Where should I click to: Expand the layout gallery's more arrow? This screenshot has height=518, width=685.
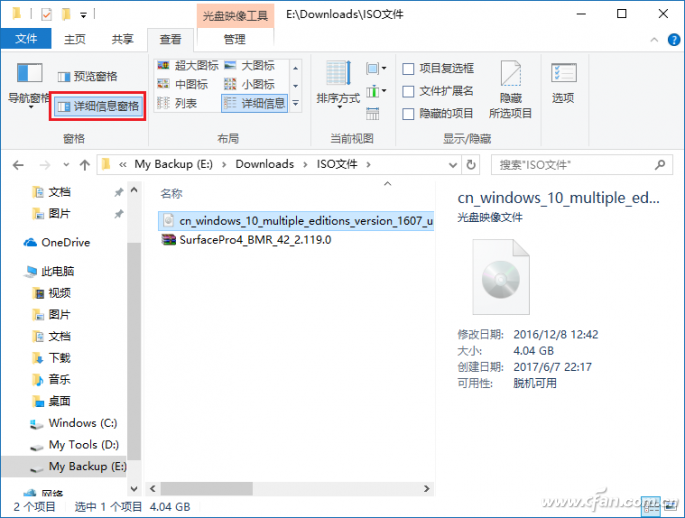pos(295,104)
